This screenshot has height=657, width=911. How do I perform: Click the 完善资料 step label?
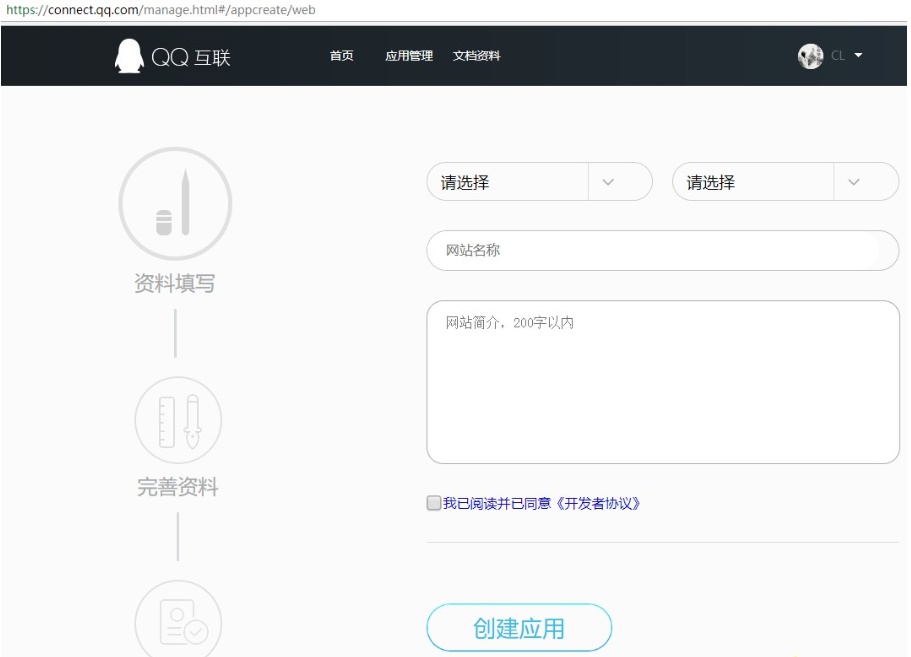[178, 488]
